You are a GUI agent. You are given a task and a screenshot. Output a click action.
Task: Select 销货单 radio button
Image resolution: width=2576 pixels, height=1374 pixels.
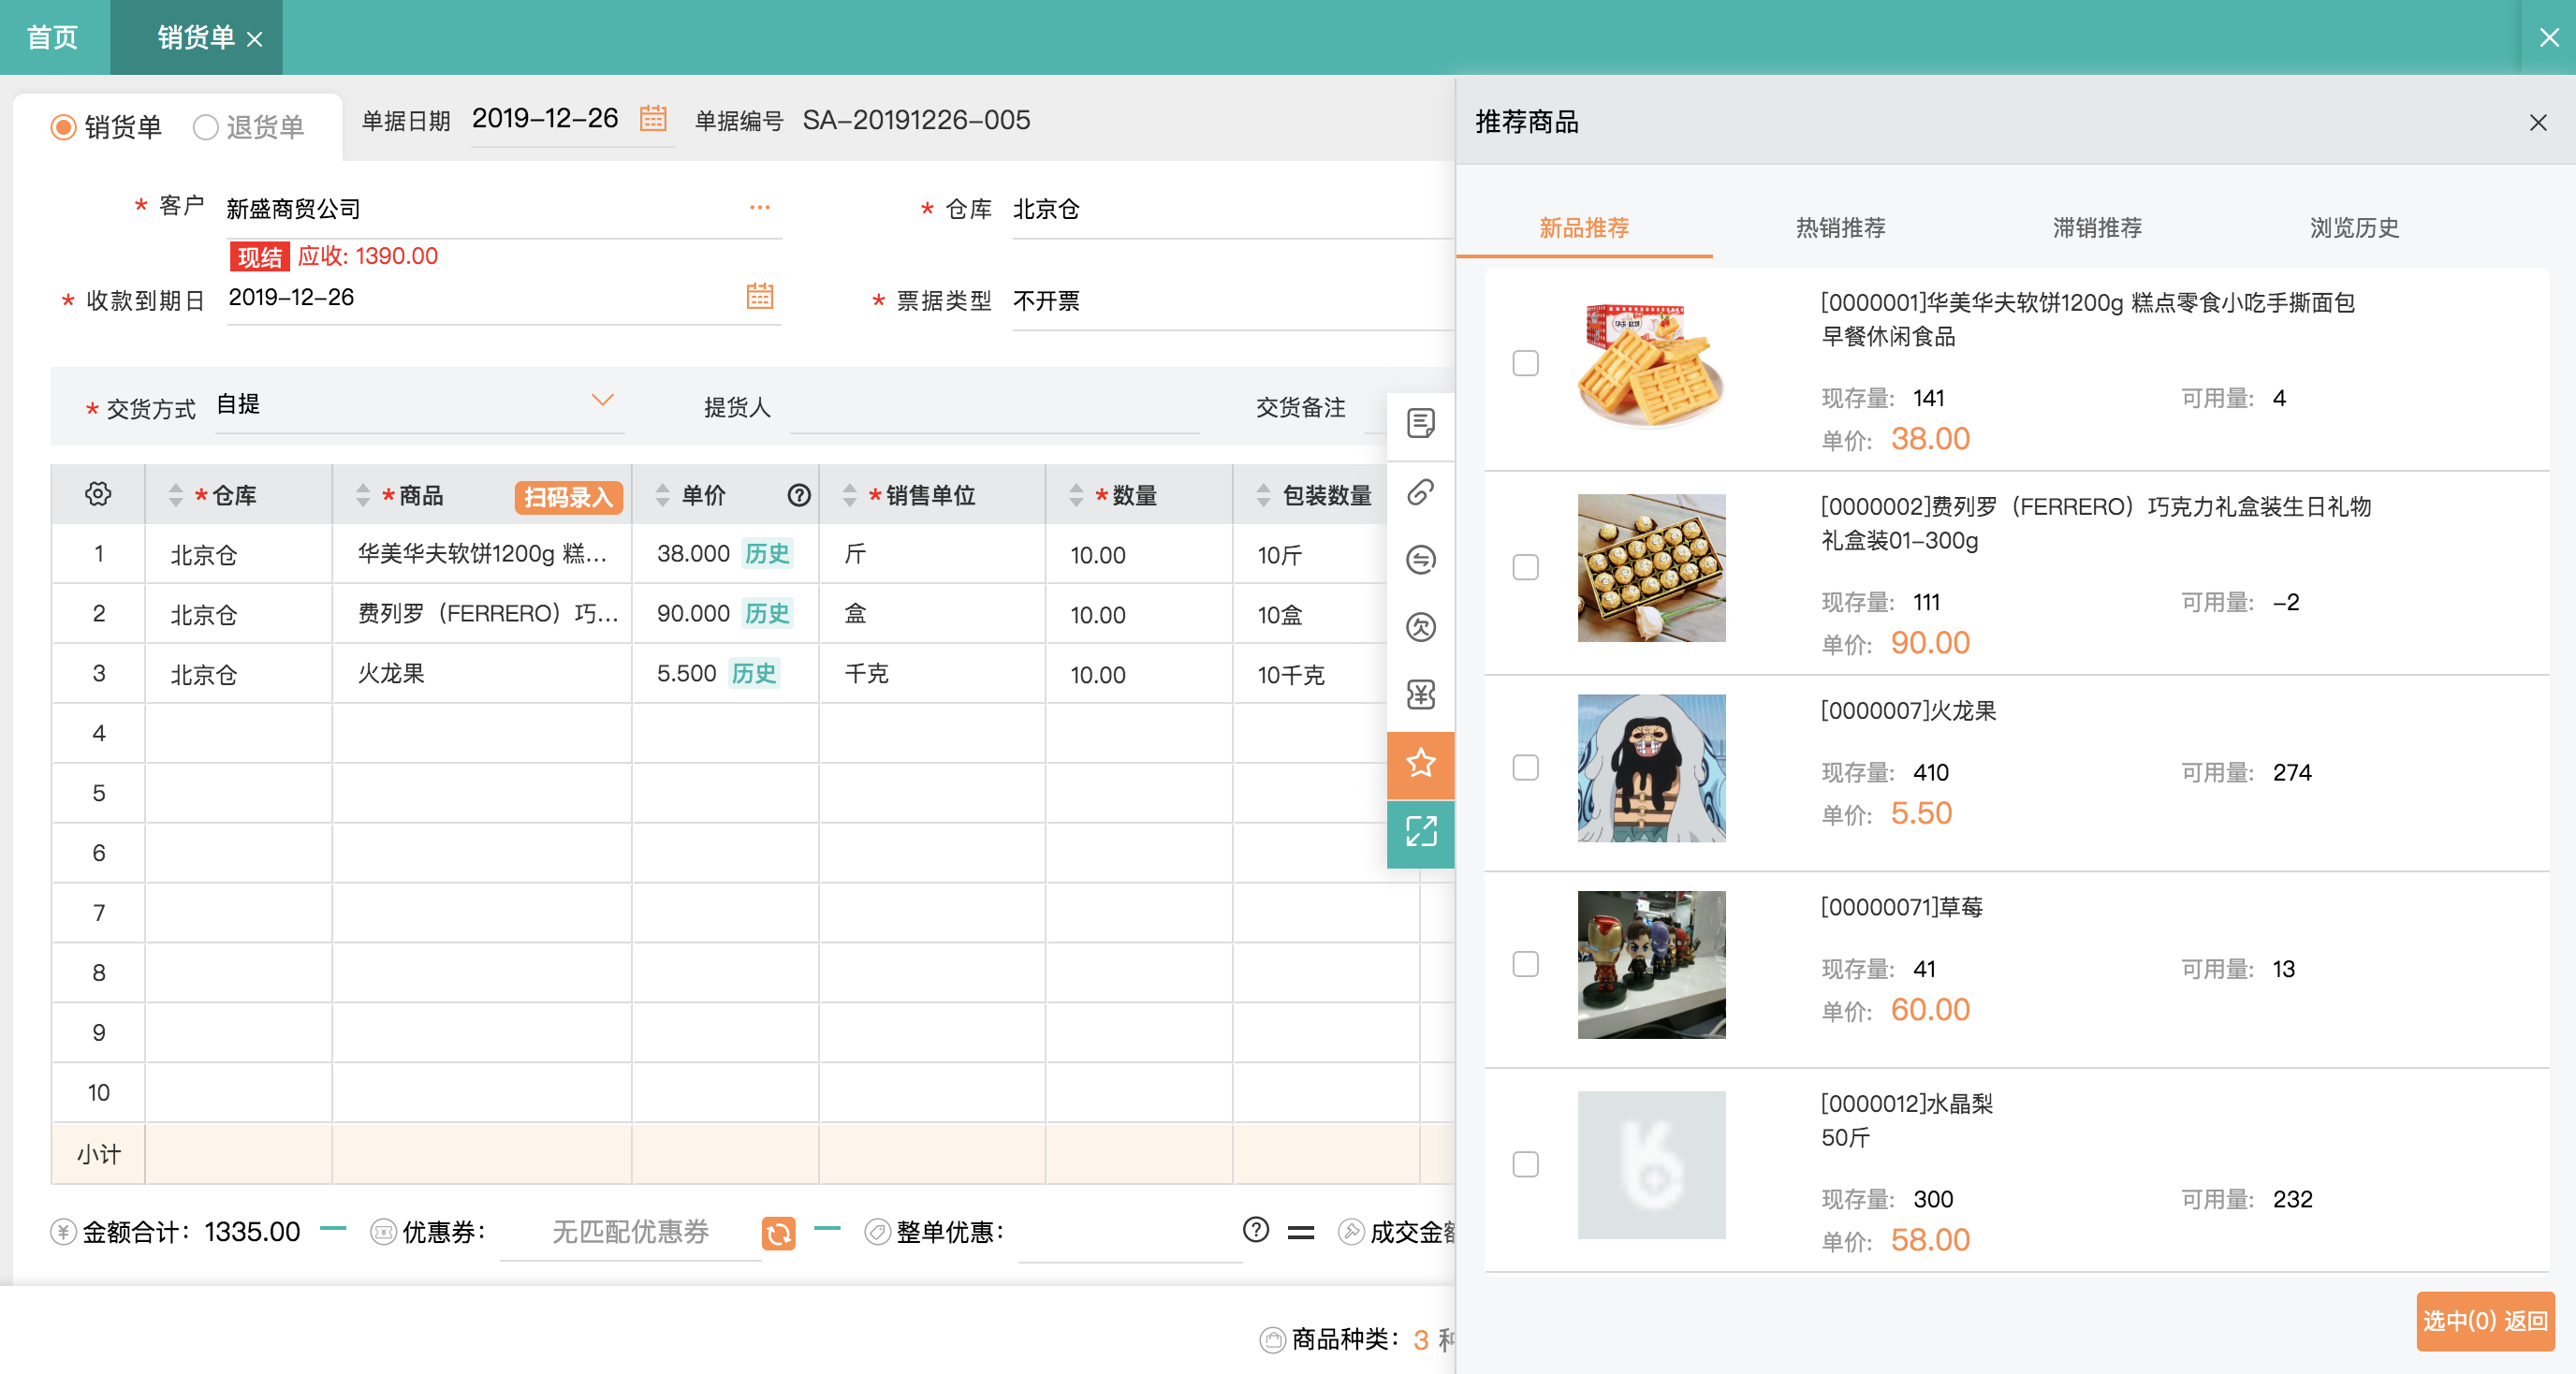(62, 123)
